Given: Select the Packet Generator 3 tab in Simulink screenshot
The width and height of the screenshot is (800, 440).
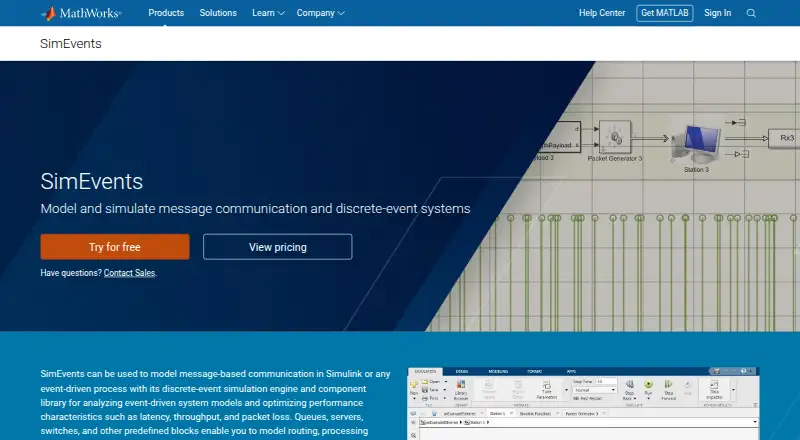Looking at the screenshot, I should pyautogui.click(x=582, y=413).
